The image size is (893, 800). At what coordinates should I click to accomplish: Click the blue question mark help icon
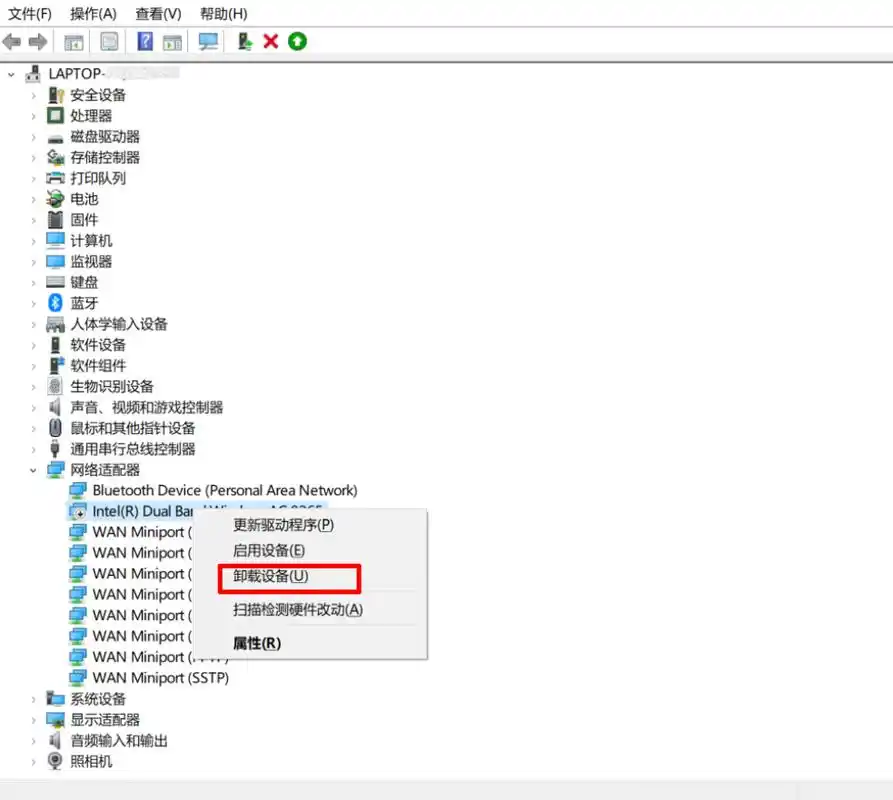pyautogui.click(x=145, y=41)
